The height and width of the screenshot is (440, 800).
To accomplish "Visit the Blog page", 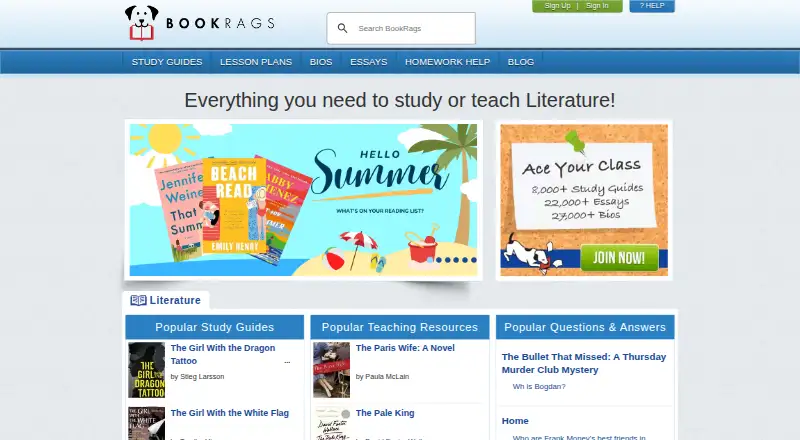I will point(520,62).
